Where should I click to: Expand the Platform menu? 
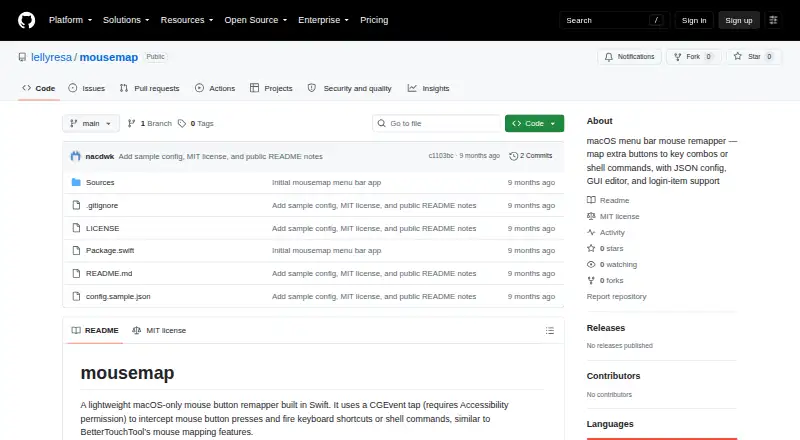(x=70, y=20)
